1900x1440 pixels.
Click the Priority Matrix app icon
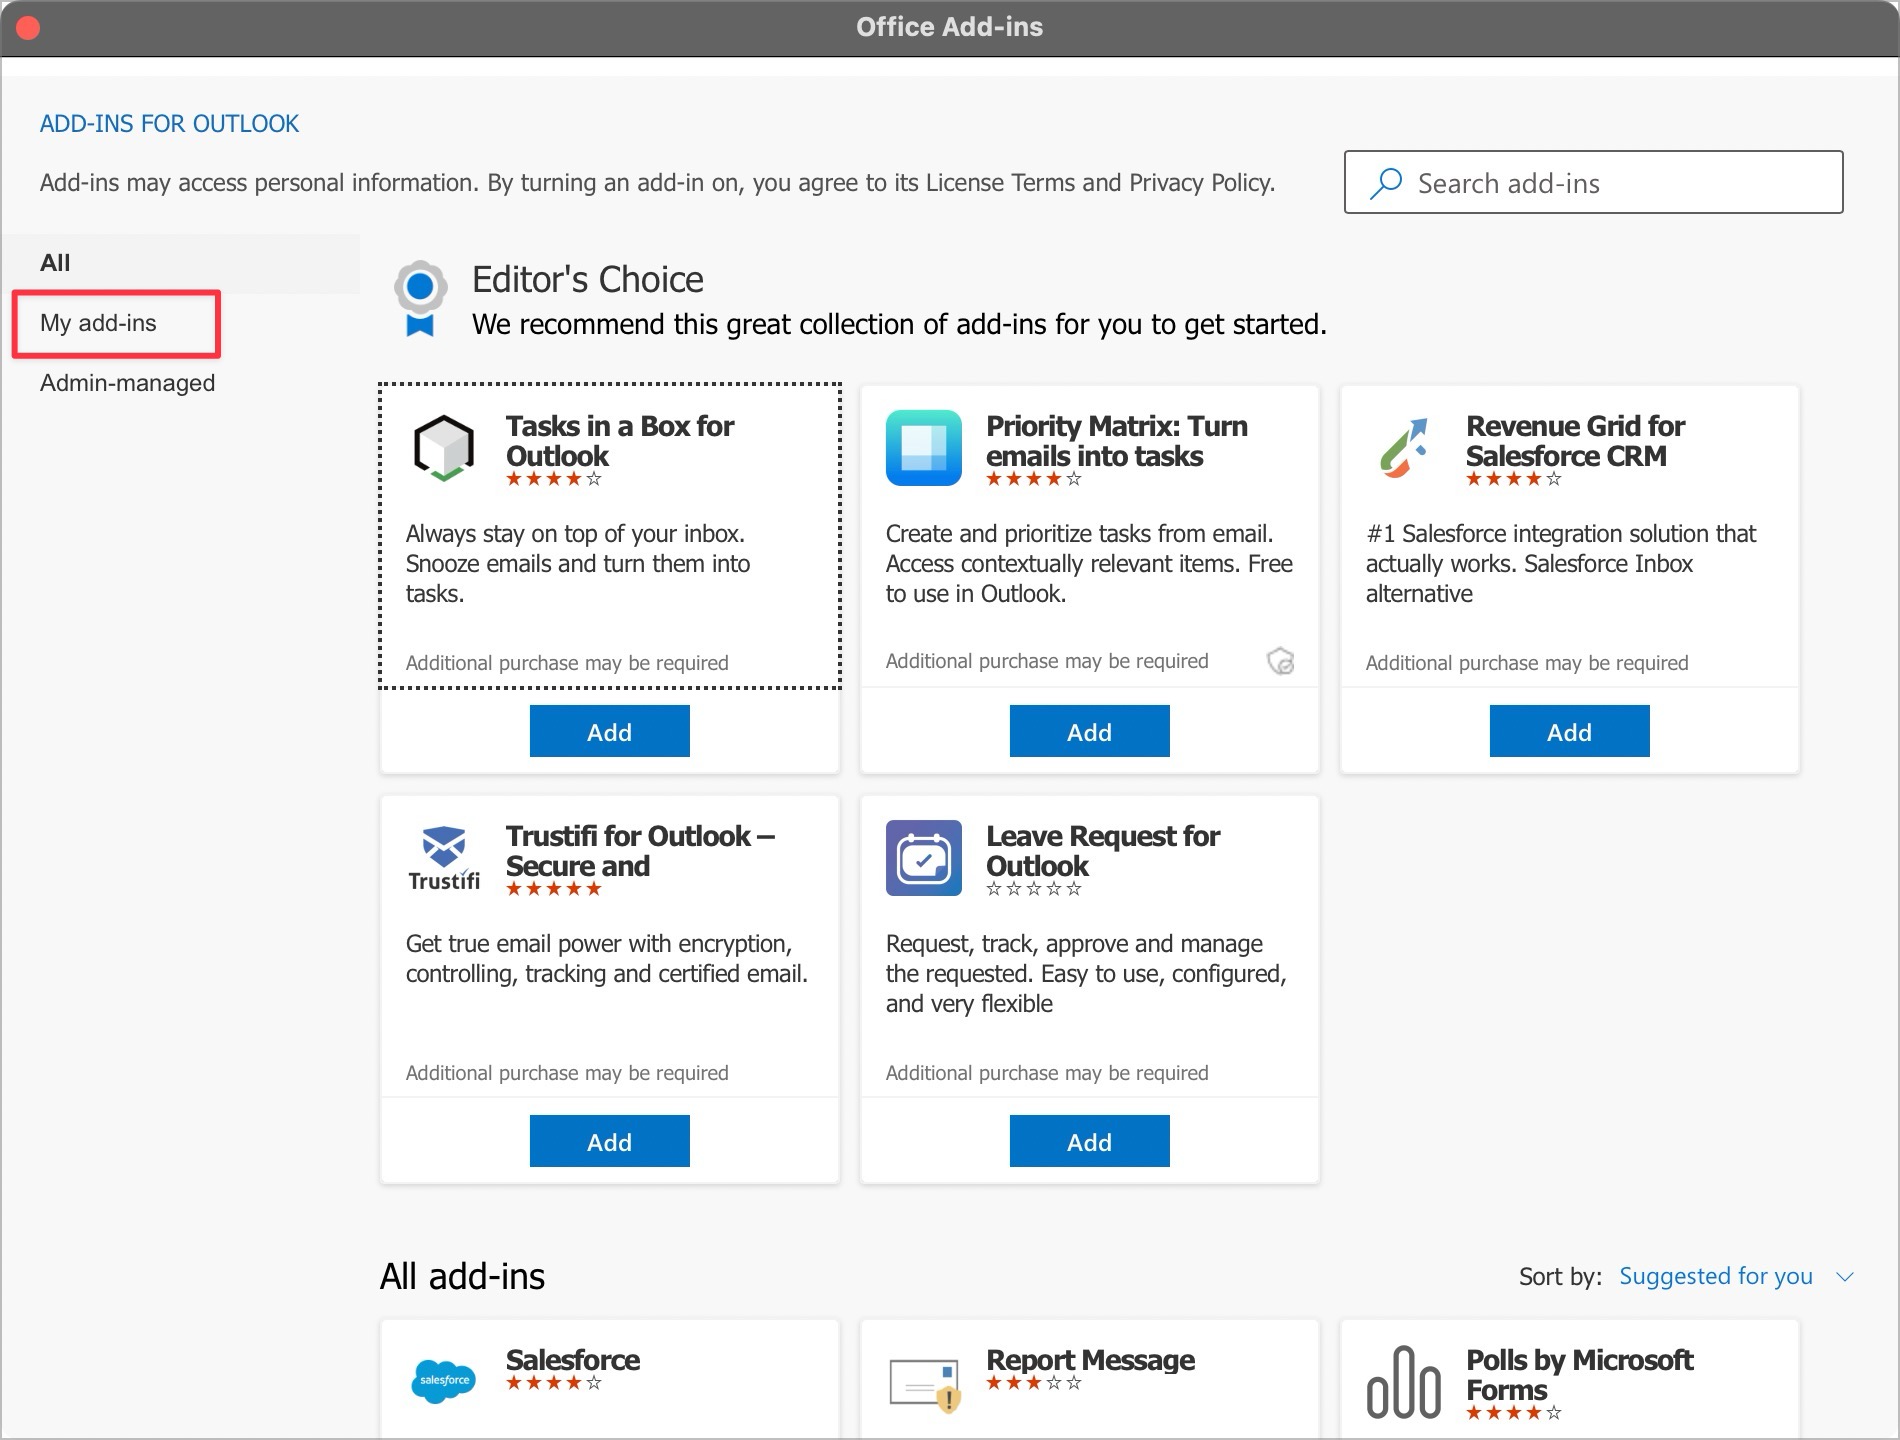coord(923,447)
